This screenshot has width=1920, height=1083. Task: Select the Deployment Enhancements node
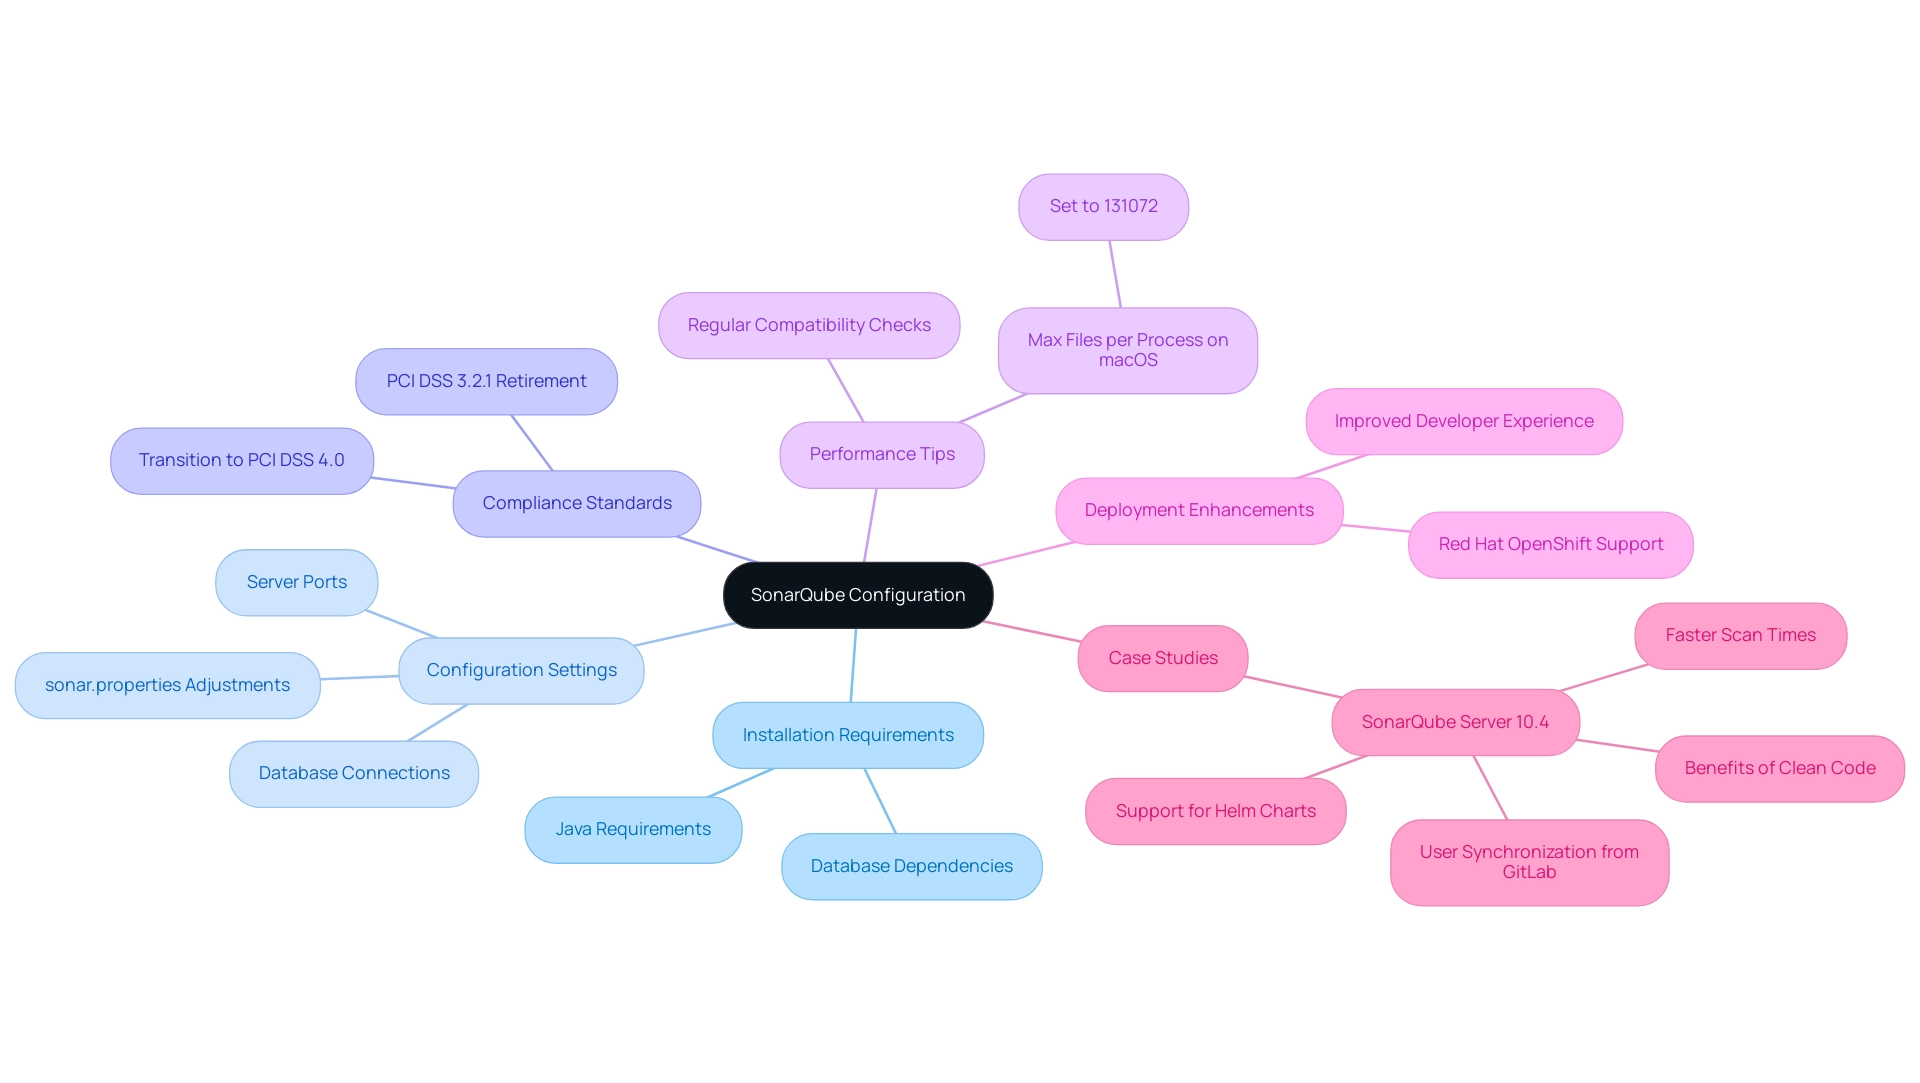tap(1196, 509)
